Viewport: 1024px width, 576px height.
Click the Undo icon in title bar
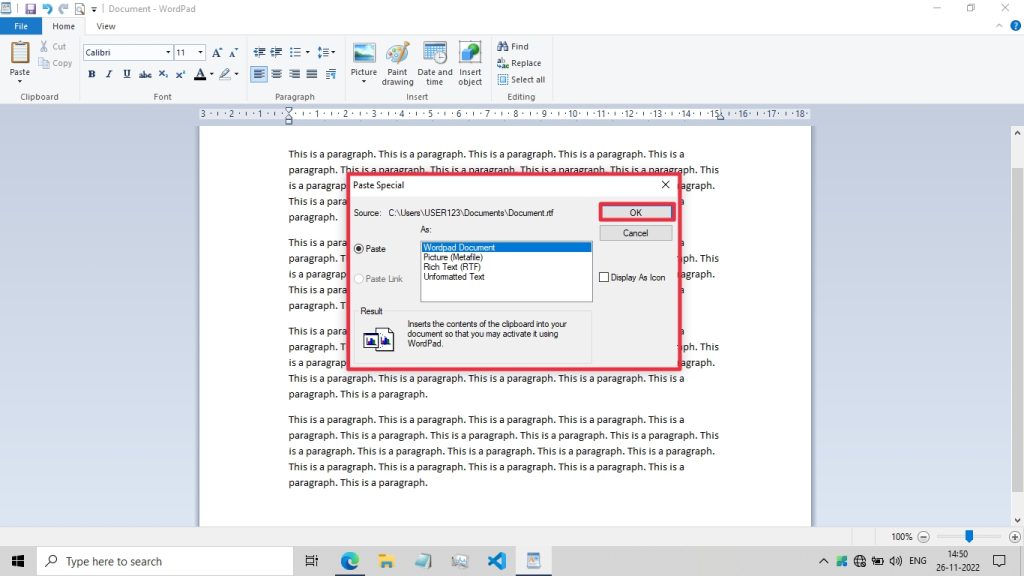47,8
